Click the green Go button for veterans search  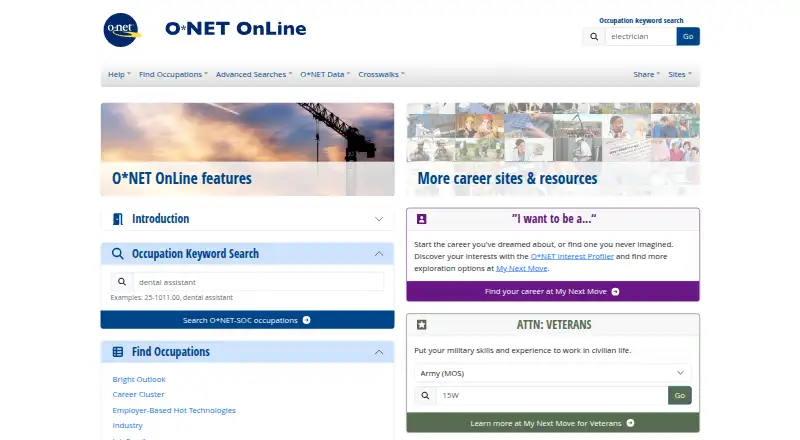[680, 395]
